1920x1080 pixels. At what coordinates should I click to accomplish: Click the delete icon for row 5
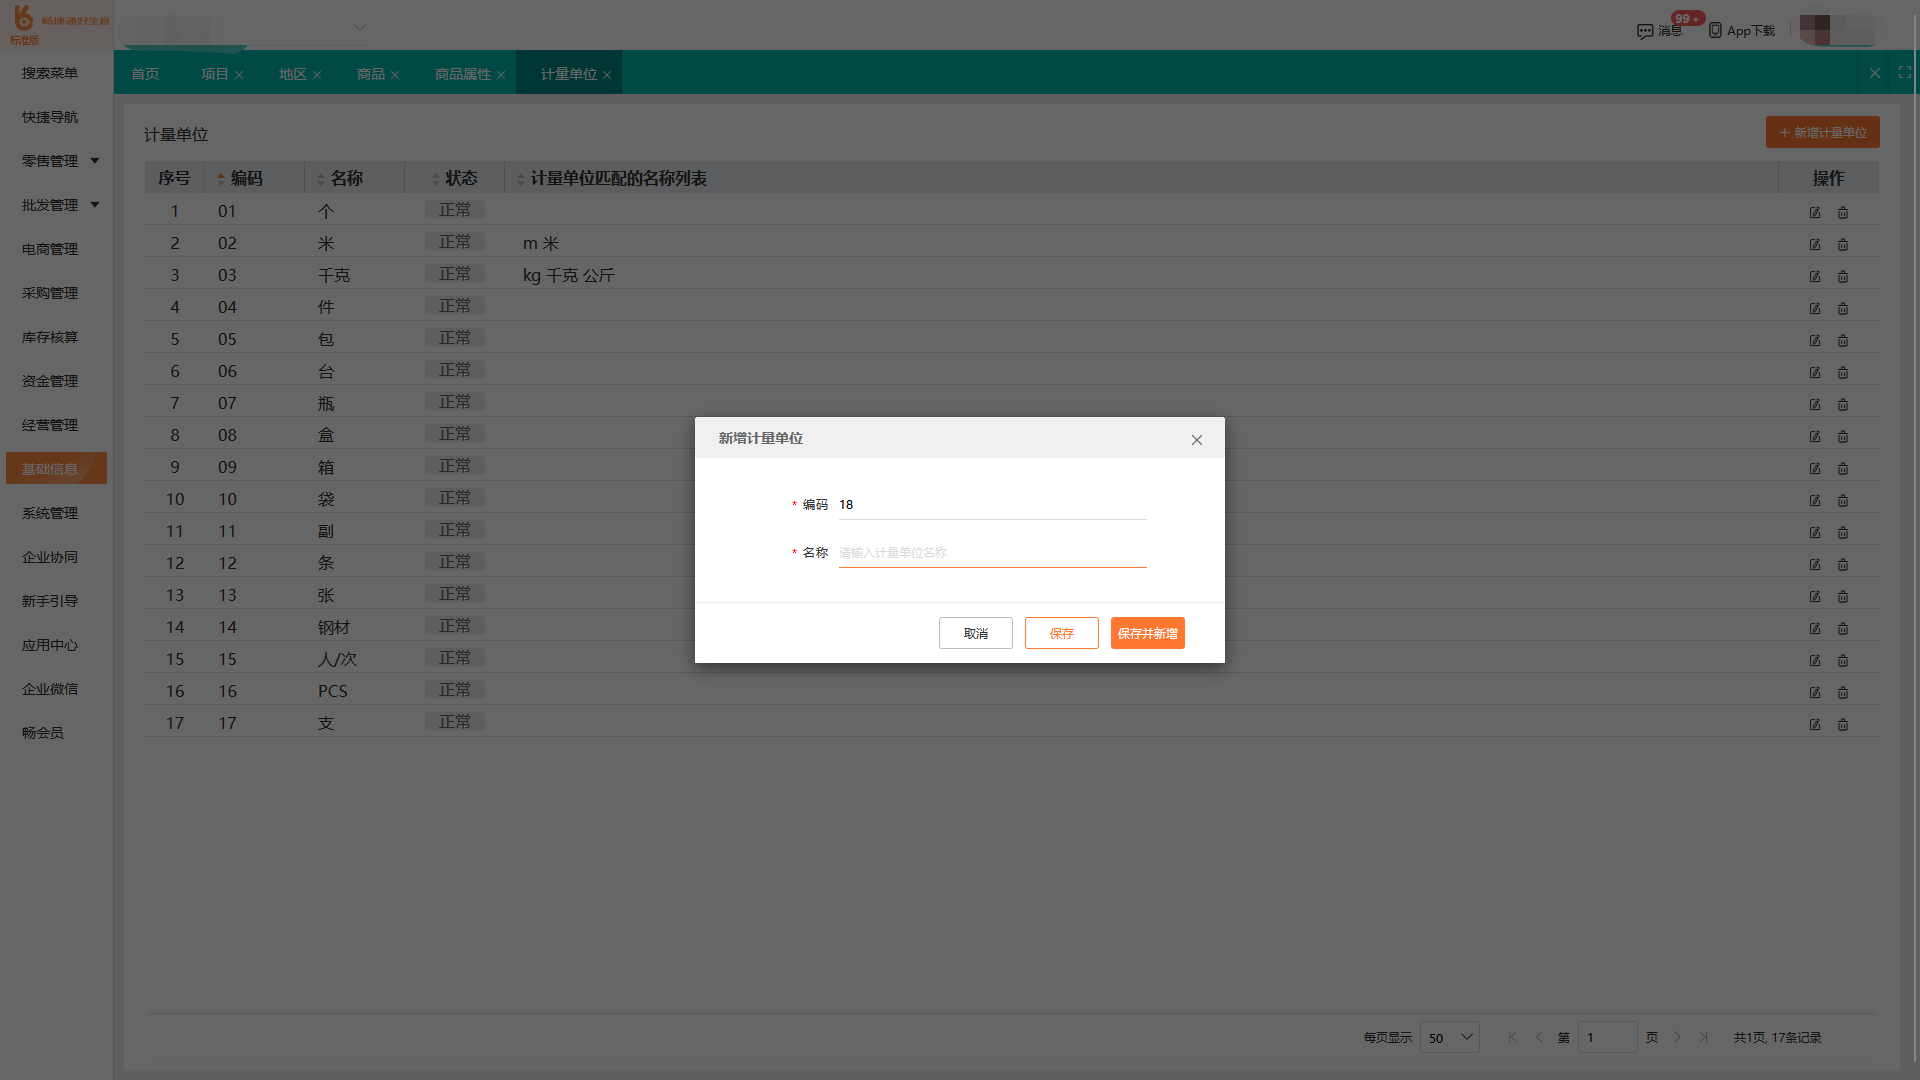tap(1844, 340)
